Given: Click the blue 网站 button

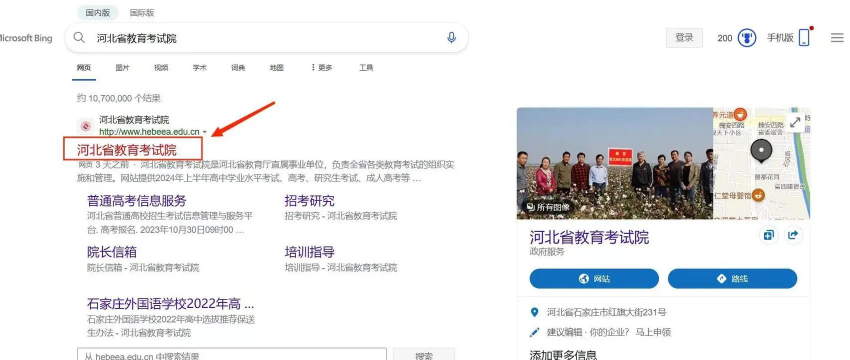Looking at the screenshot, I should click(x=594, y=279).
